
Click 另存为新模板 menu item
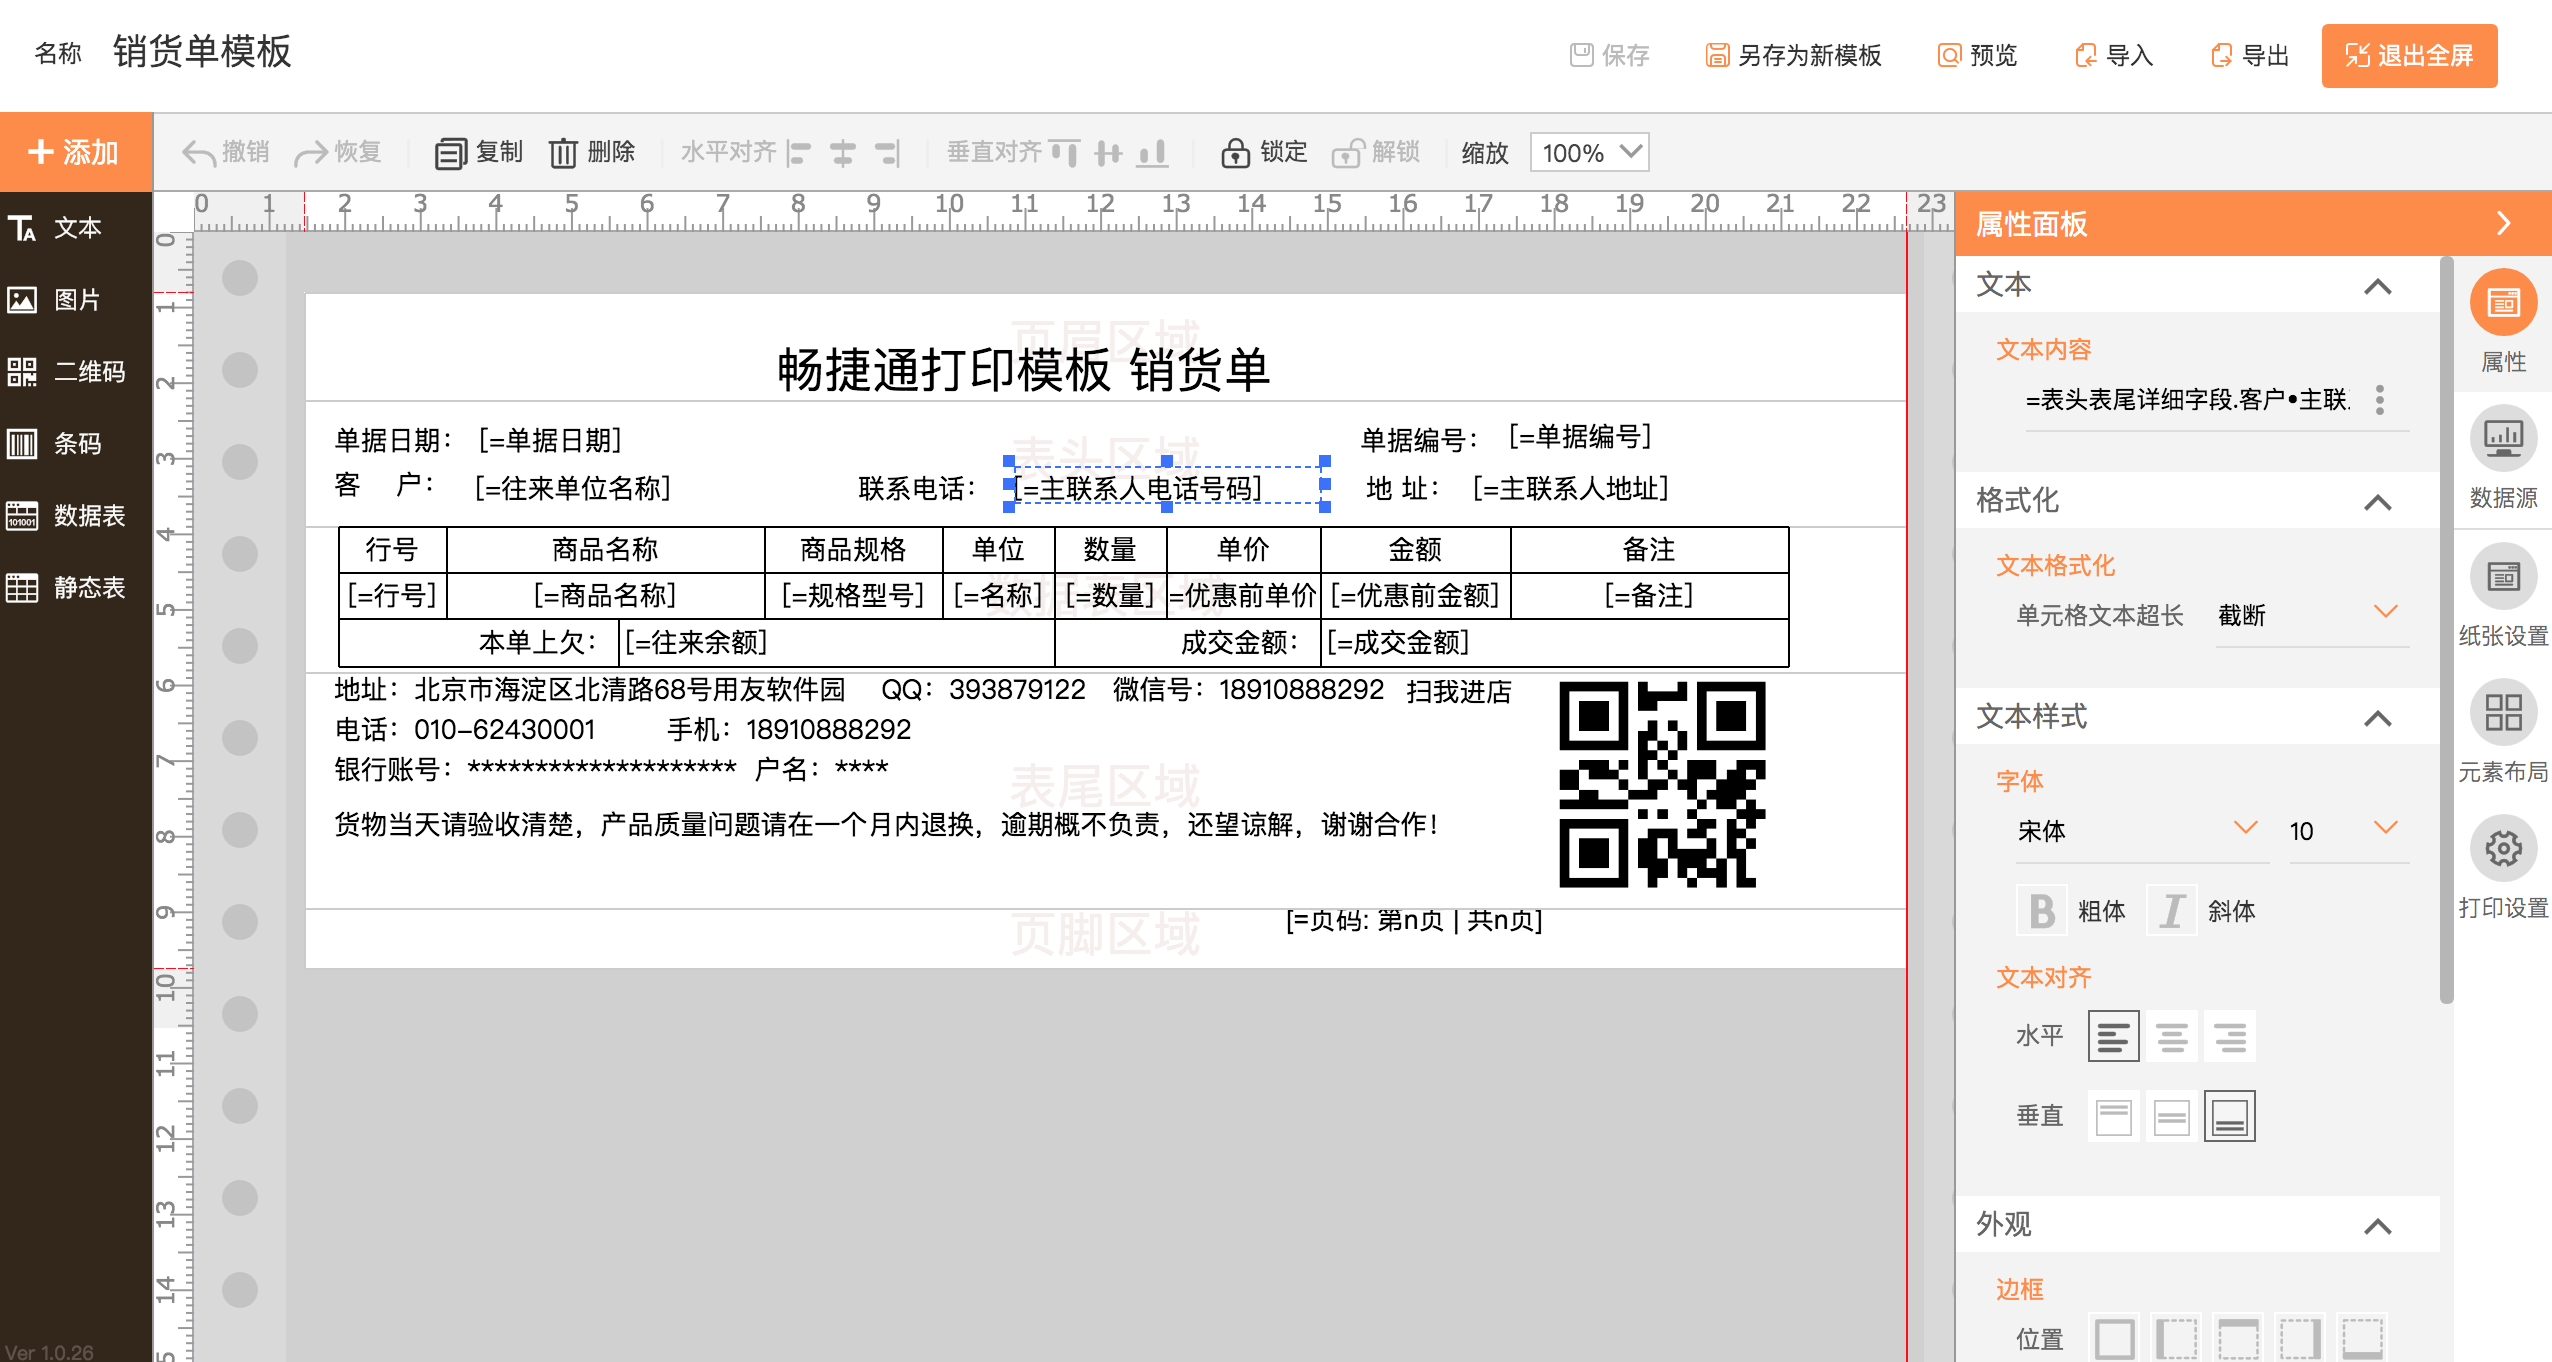[1796, 52]
